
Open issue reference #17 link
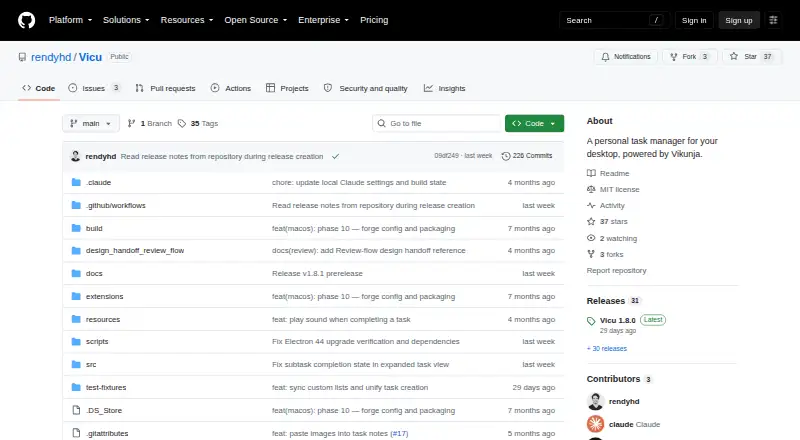pos(399,433)
